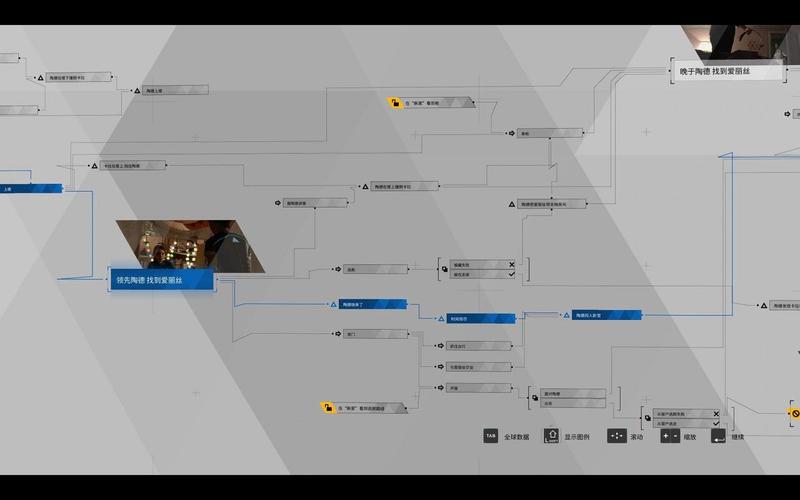Click the TAB key icon for 全球数据
Image resolution: width=800 pixels, height=500 pixels.
(491, 436)
